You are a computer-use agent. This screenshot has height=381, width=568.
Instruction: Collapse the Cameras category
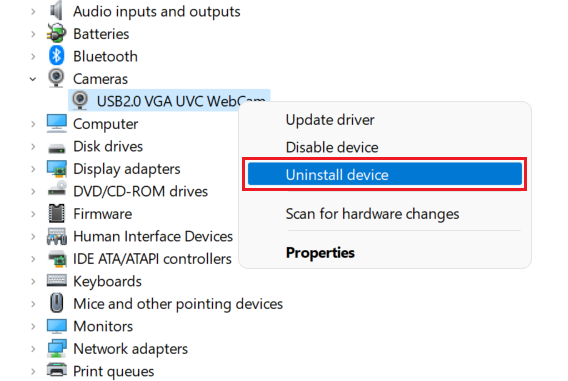[33, 79]
